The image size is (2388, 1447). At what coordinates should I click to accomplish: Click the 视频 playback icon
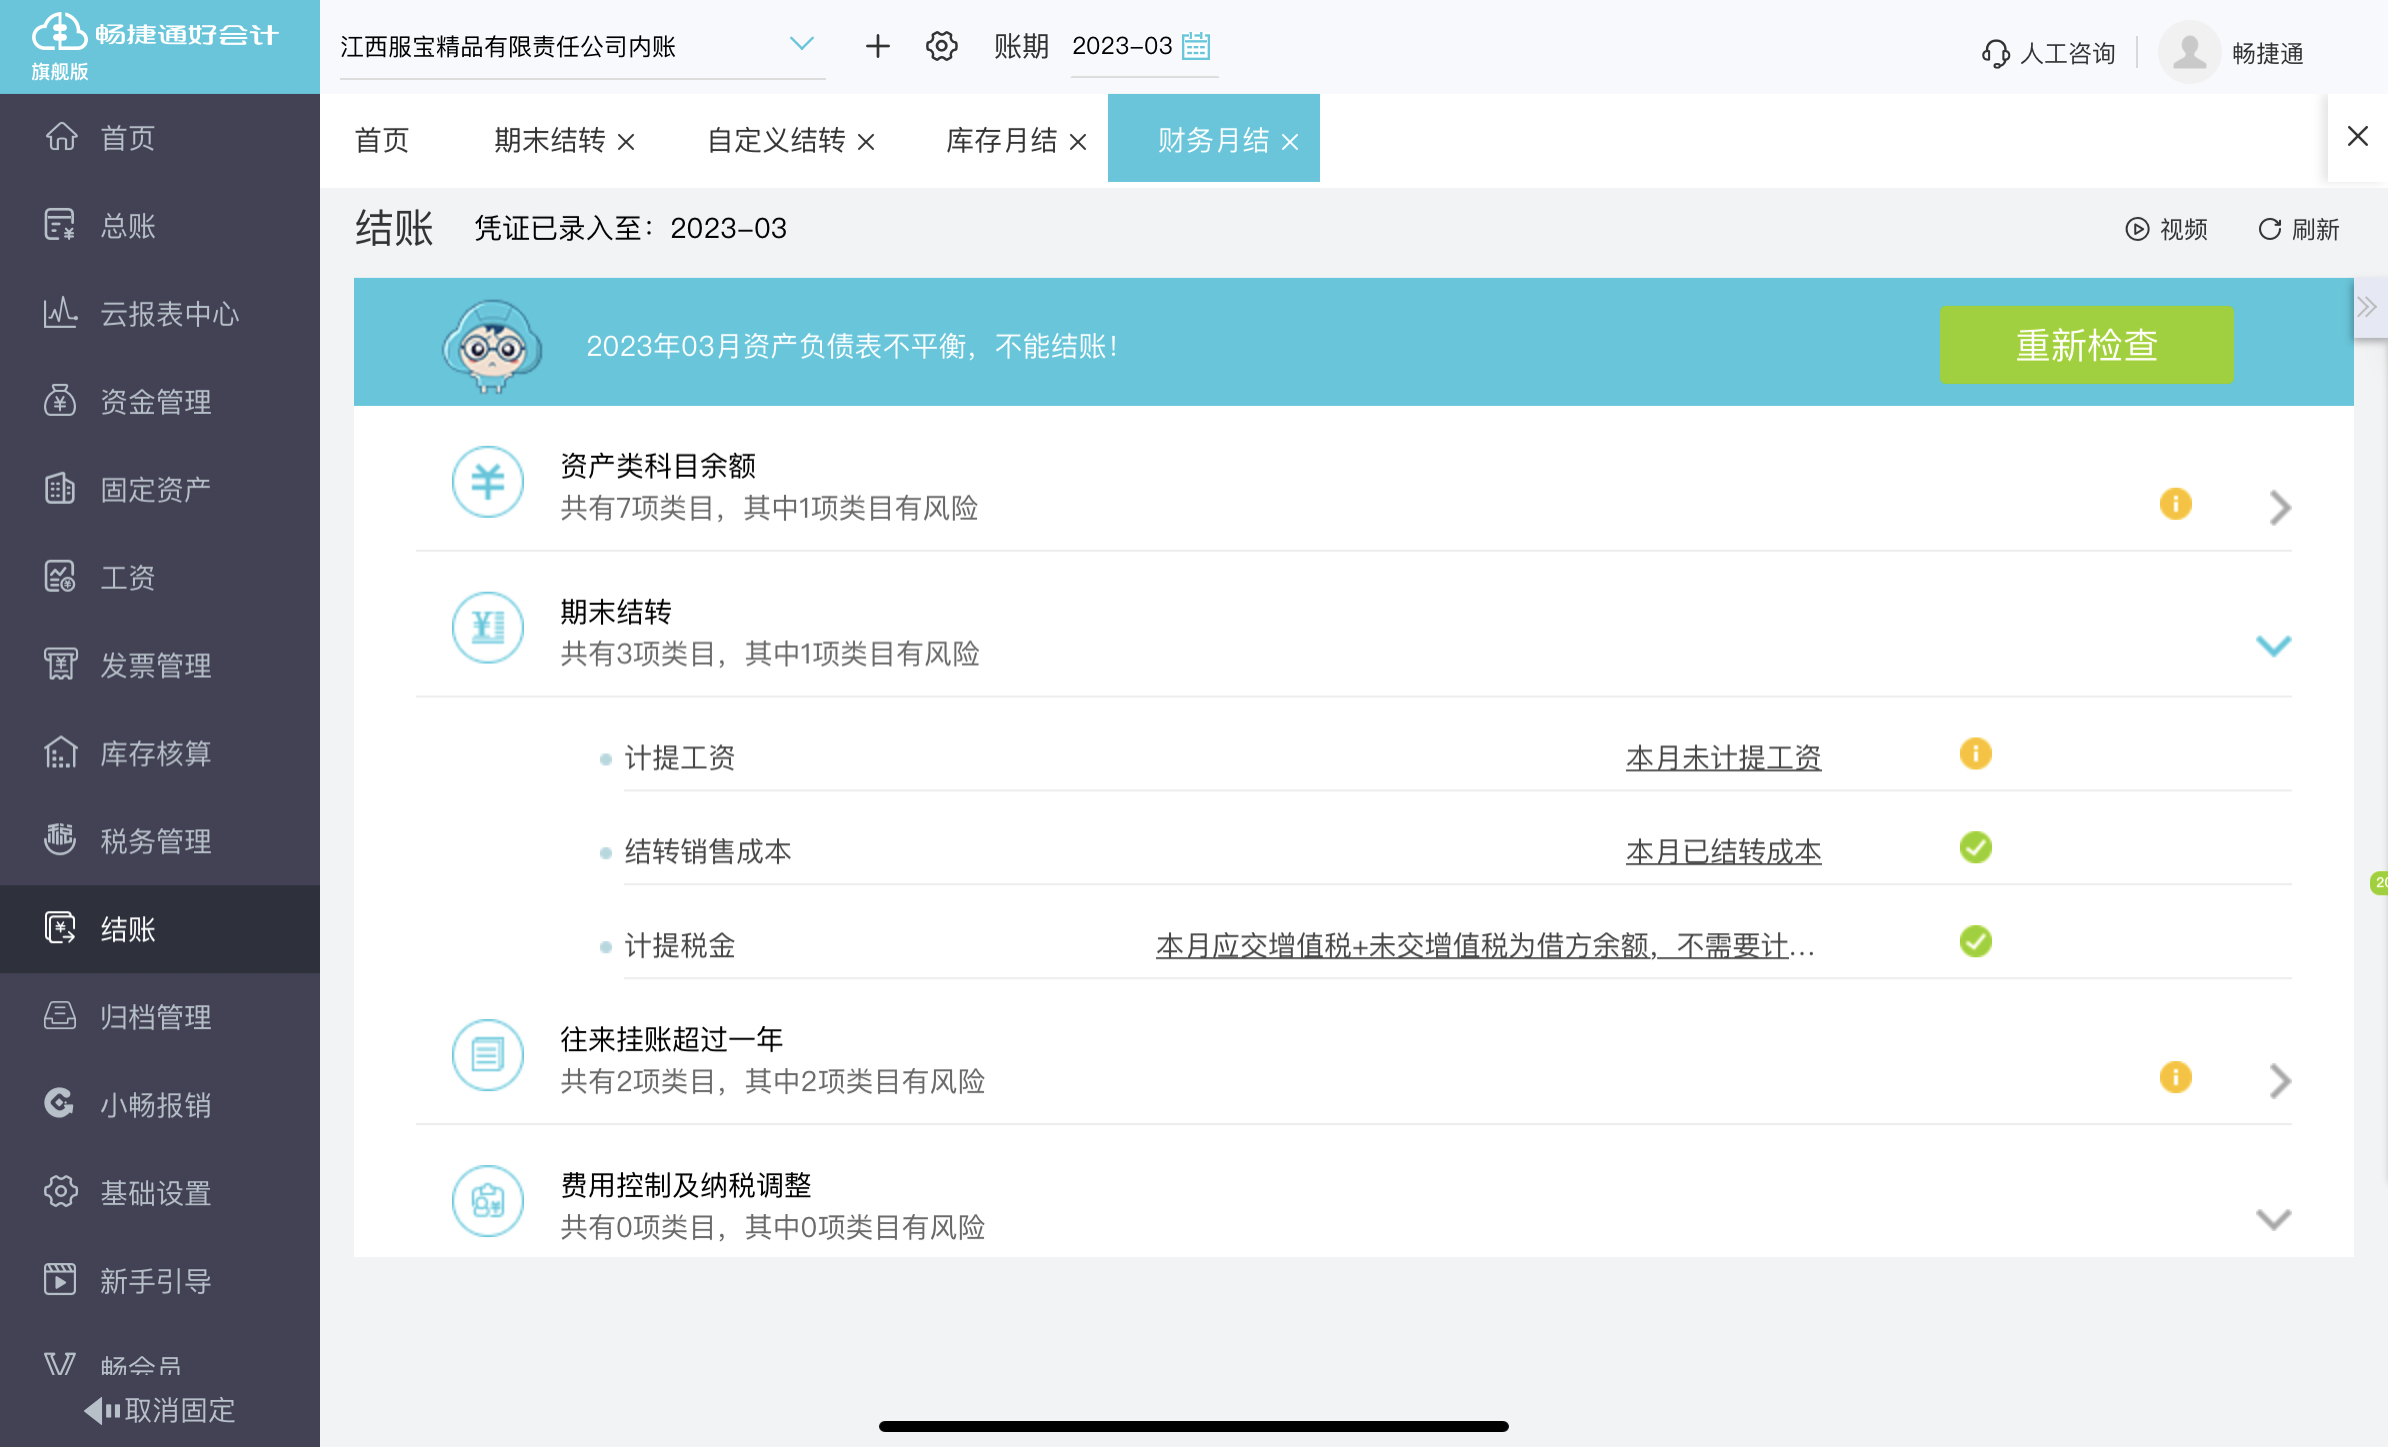(2136, 229)
